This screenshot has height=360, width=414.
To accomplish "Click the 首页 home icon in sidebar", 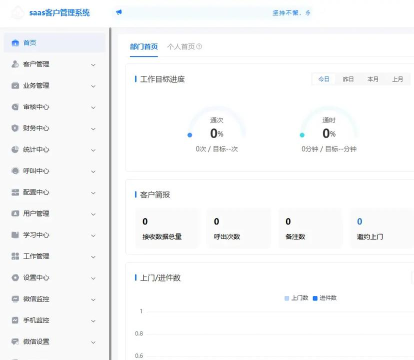I will tap(15, 43).
